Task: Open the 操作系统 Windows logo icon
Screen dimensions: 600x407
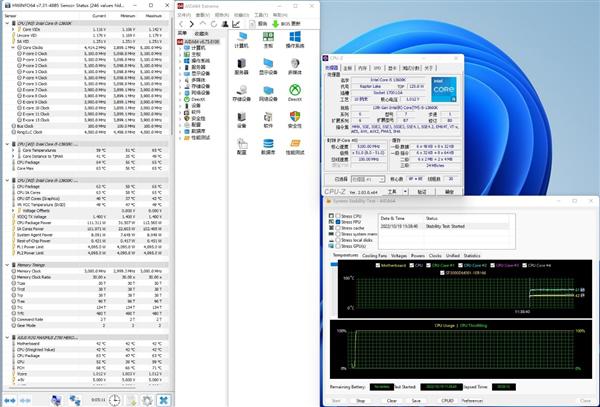Action: click(295, 36)
